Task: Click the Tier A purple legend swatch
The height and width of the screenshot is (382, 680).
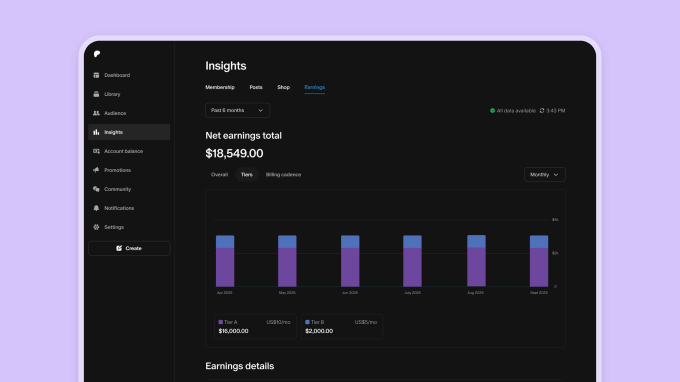Action: tap(221, 322)
